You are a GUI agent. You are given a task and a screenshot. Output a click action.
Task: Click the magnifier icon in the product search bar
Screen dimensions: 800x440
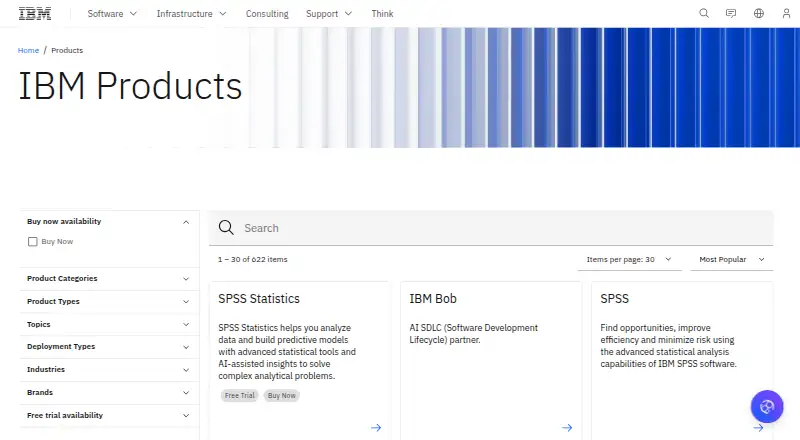(226, 228)
